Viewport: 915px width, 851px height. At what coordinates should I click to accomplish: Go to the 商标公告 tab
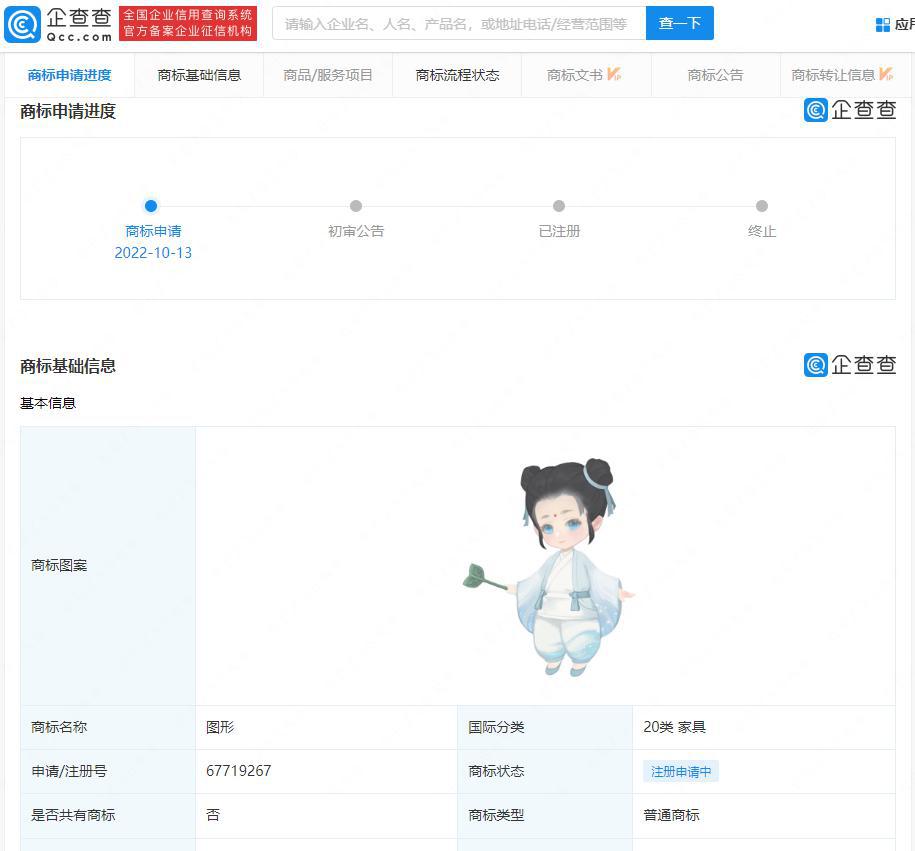click(x=715, y=75)
